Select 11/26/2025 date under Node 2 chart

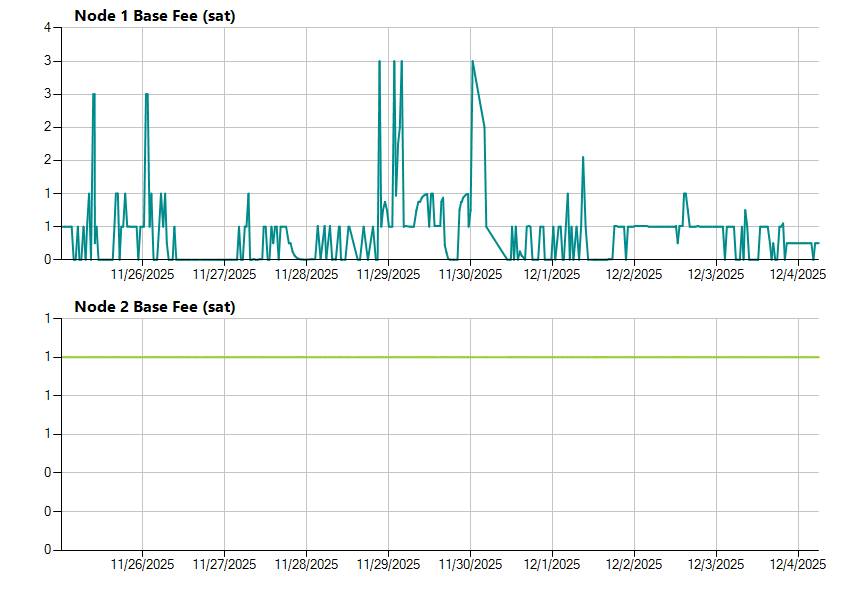142,565
